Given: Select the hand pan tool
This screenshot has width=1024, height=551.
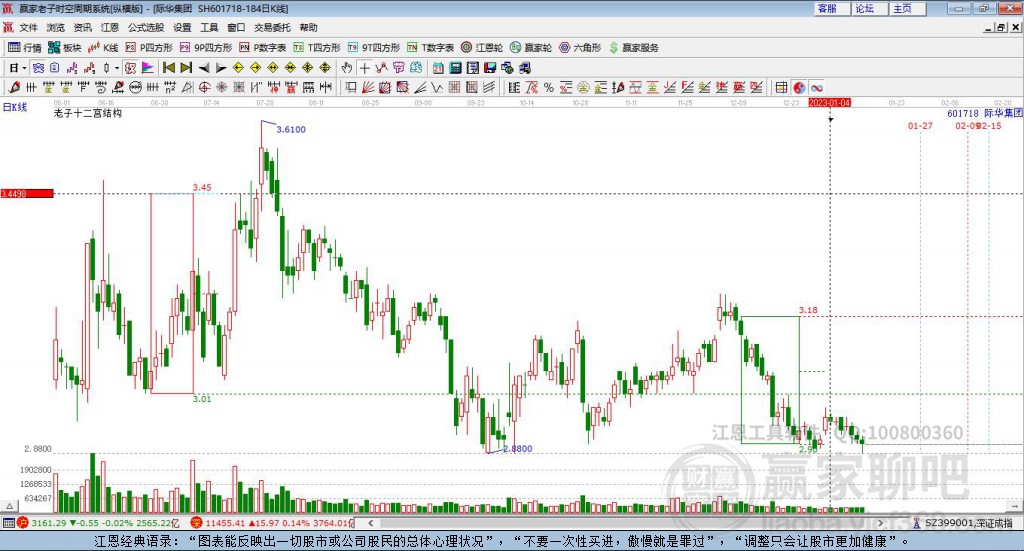Looking at the screenshot, I should click(x=347, y=68).
